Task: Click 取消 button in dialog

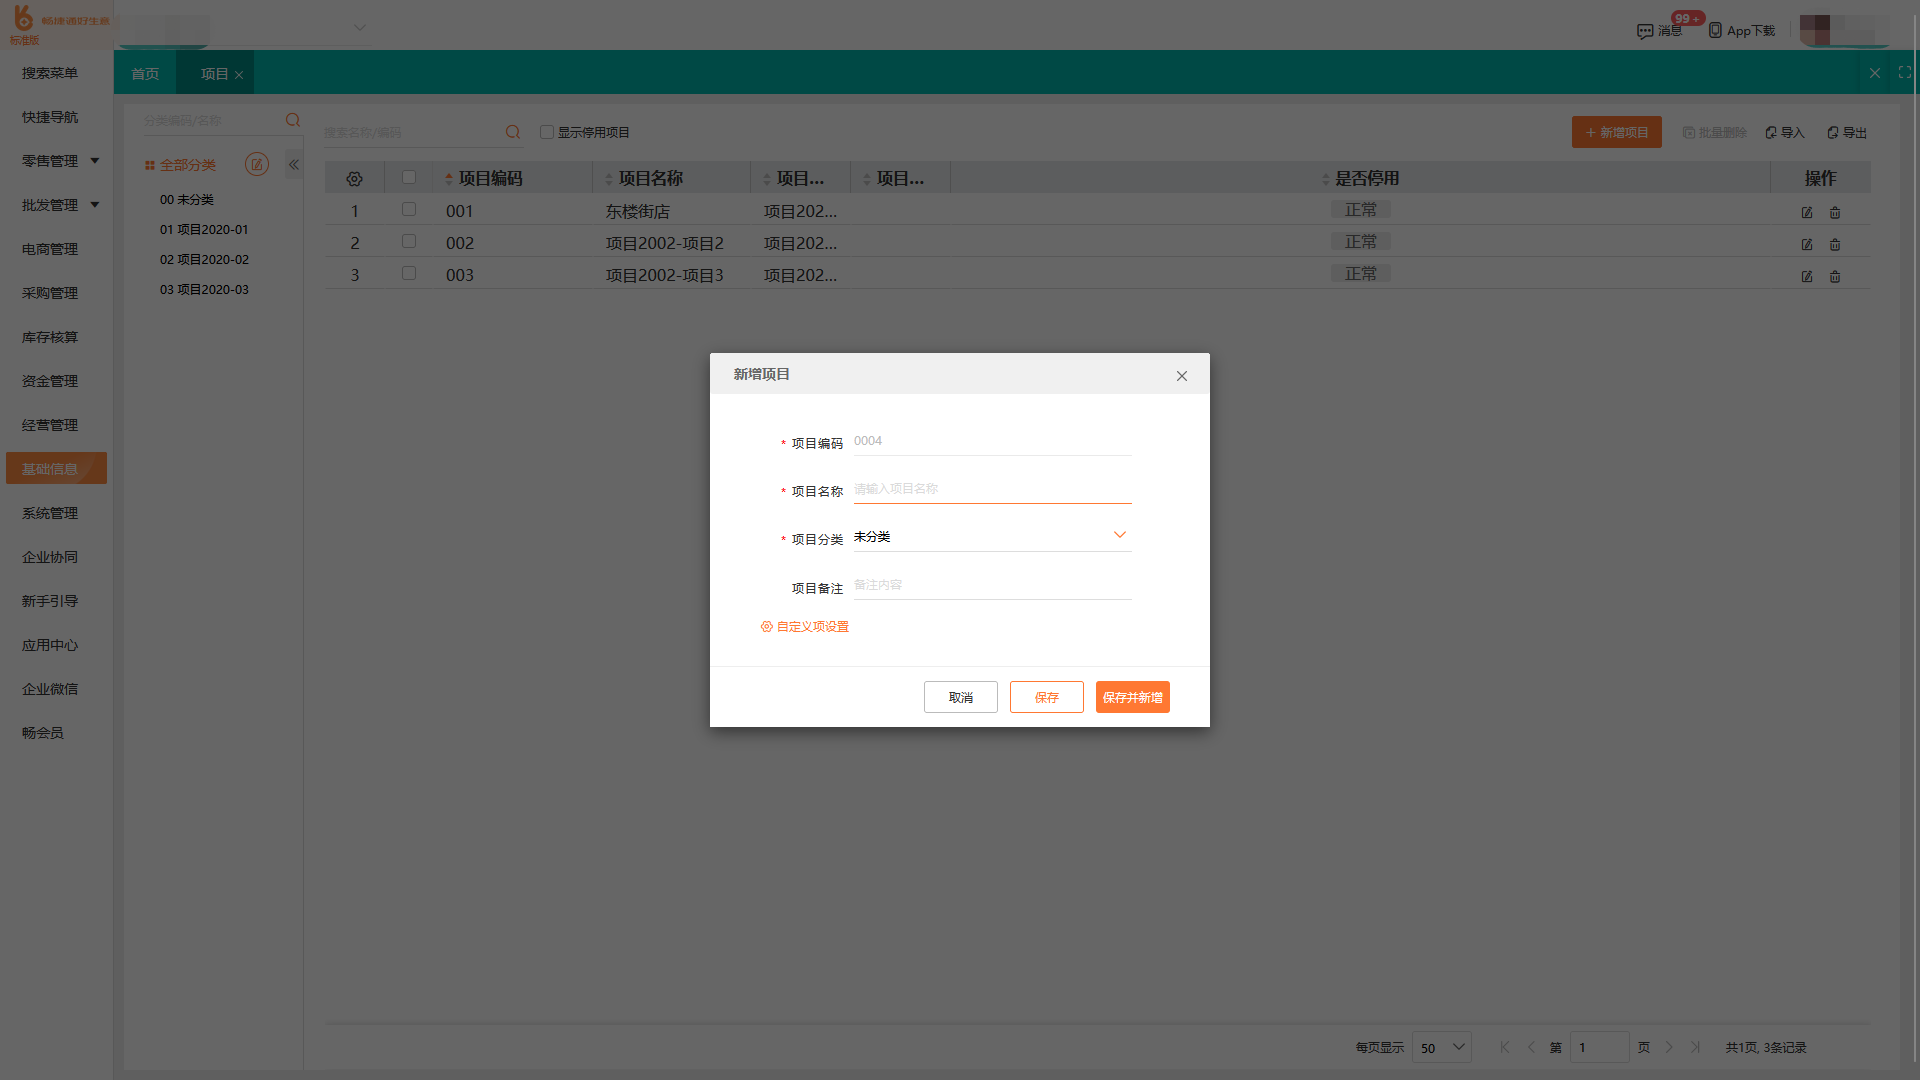Action: [960, 696]
